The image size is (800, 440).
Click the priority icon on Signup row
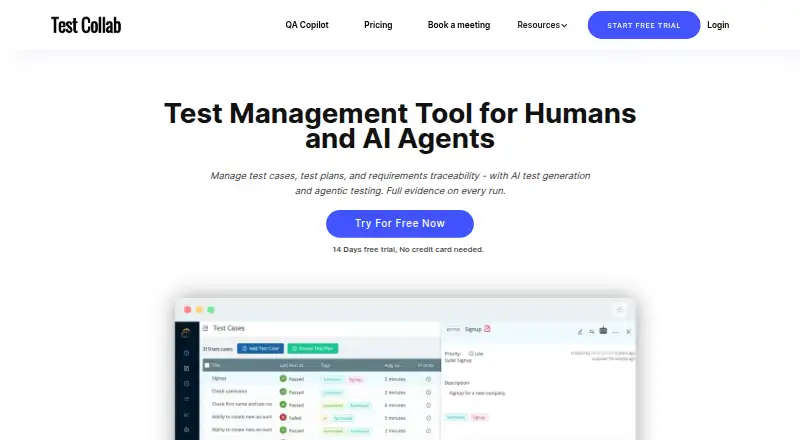[x=429, y=379]
